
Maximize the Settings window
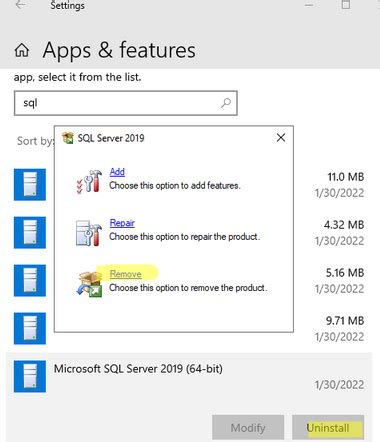[x=346, y=5]
